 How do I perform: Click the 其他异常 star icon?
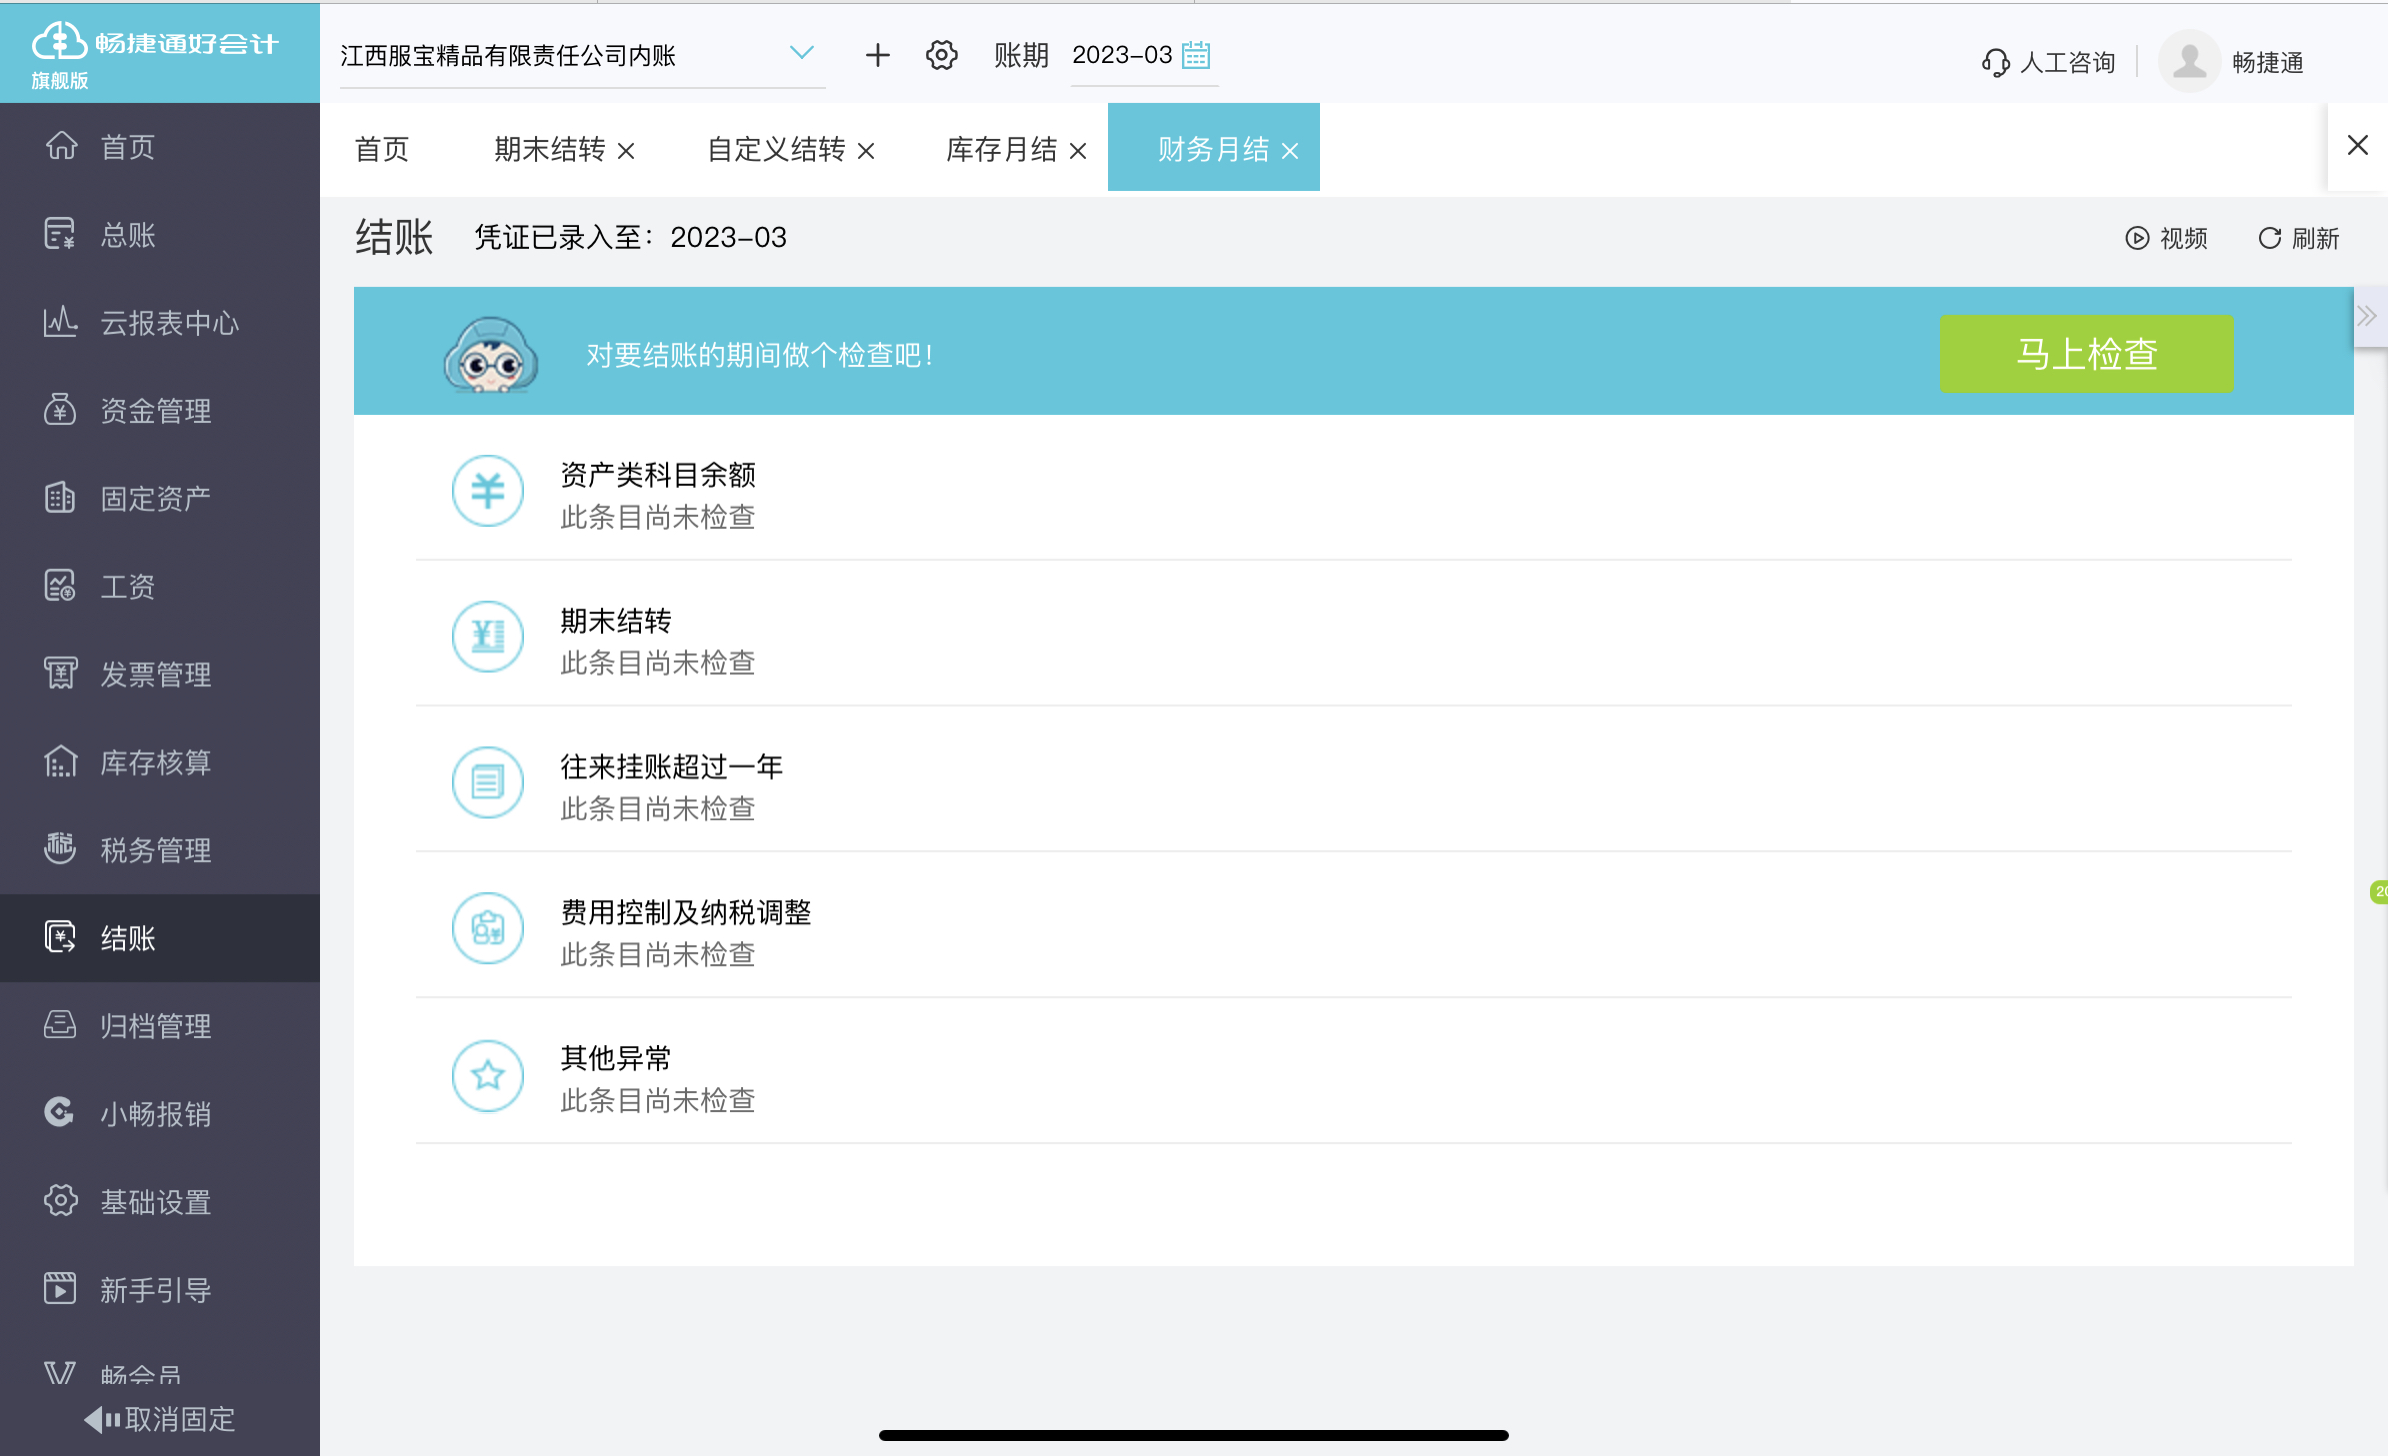[484, 1074]
